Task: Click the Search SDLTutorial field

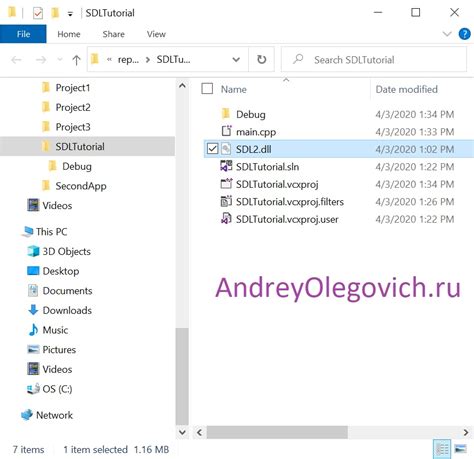Action: pyautogui.click(x=374, y=60)
